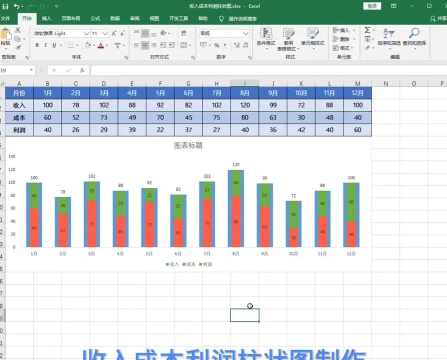The image size is (447, 360).
Task: Click the Share button
Action: (x=439, y=19)
